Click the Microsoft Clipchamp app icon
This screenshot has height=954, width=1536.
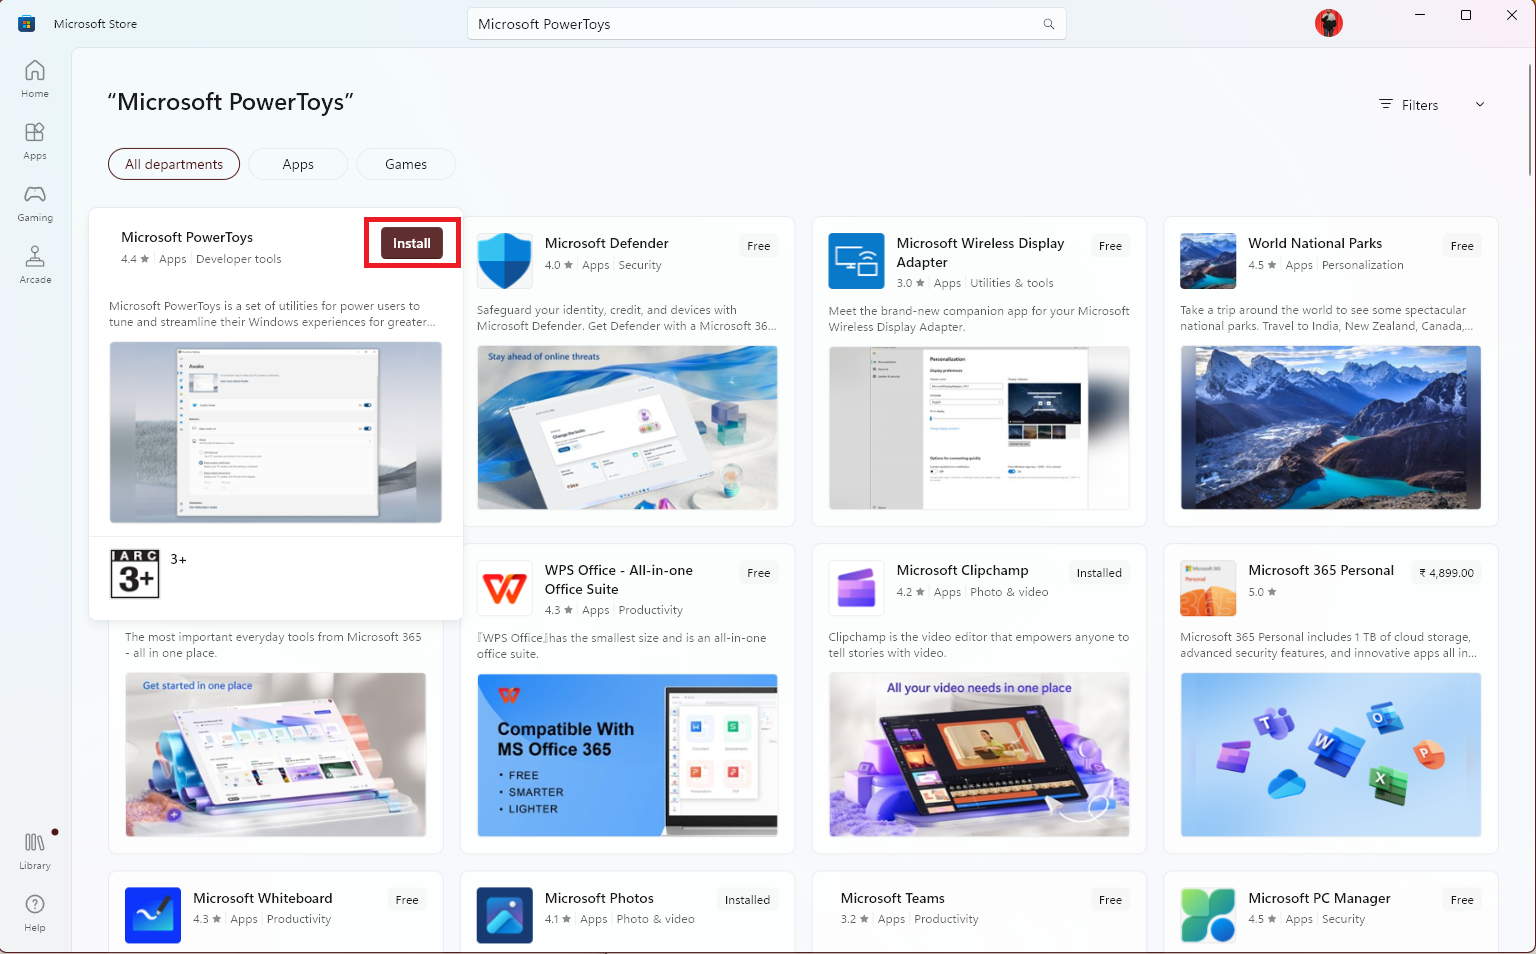click(856, 588)
